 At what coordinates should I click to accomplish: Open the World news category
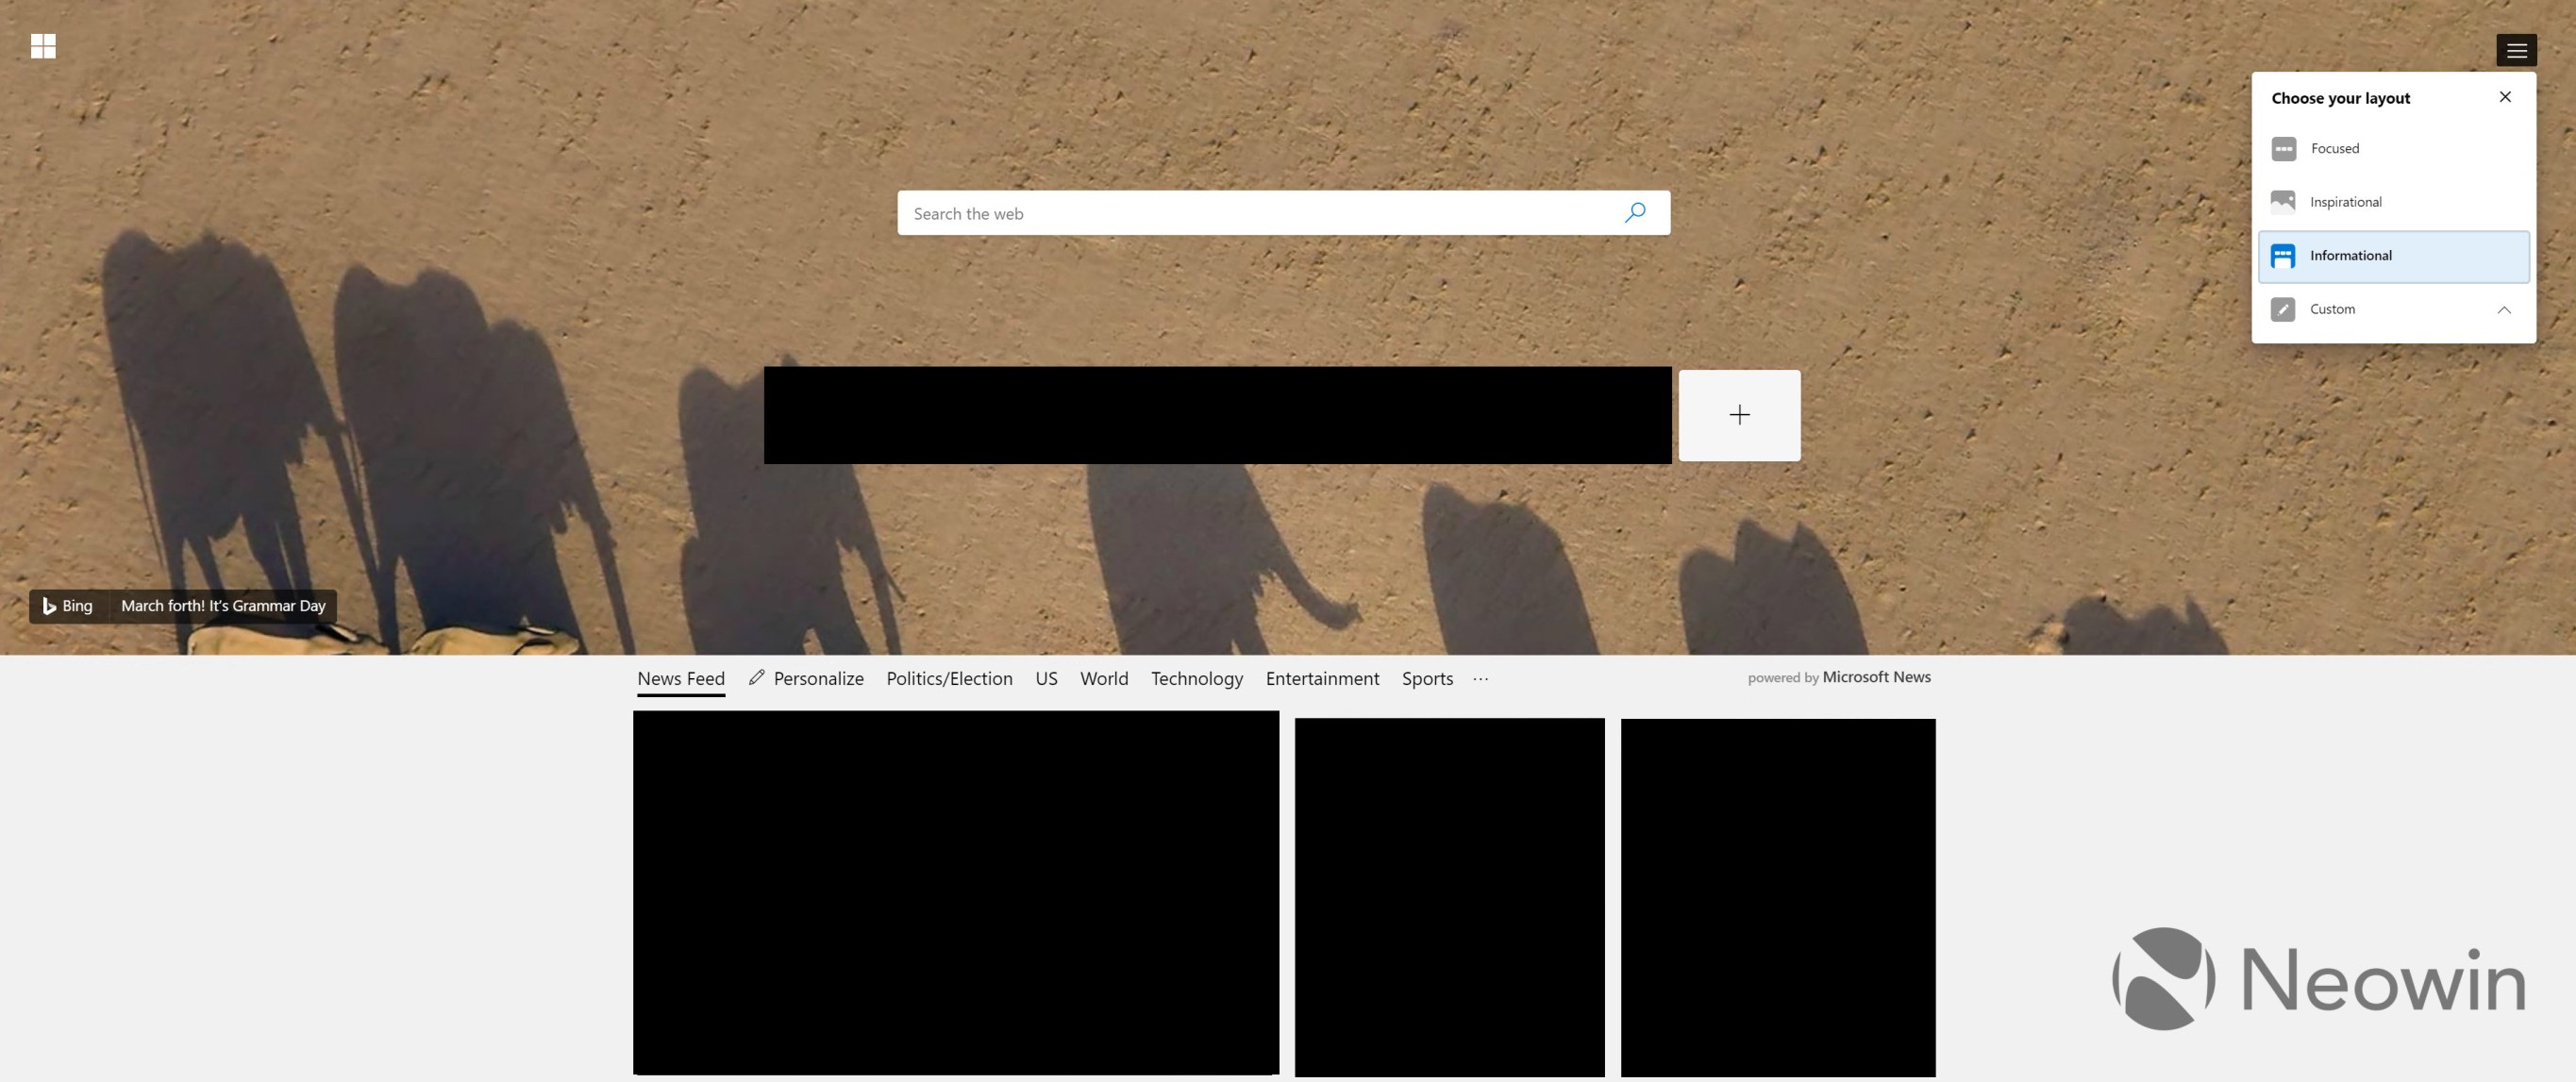1104,678
